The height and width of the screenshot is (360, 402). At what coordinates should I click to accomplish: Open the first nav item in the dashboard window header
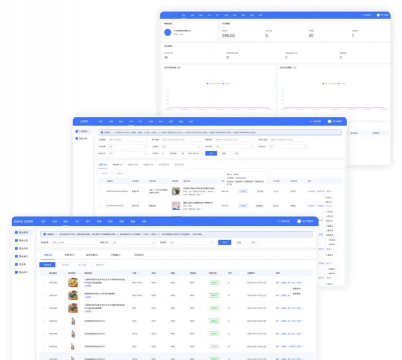184,15
